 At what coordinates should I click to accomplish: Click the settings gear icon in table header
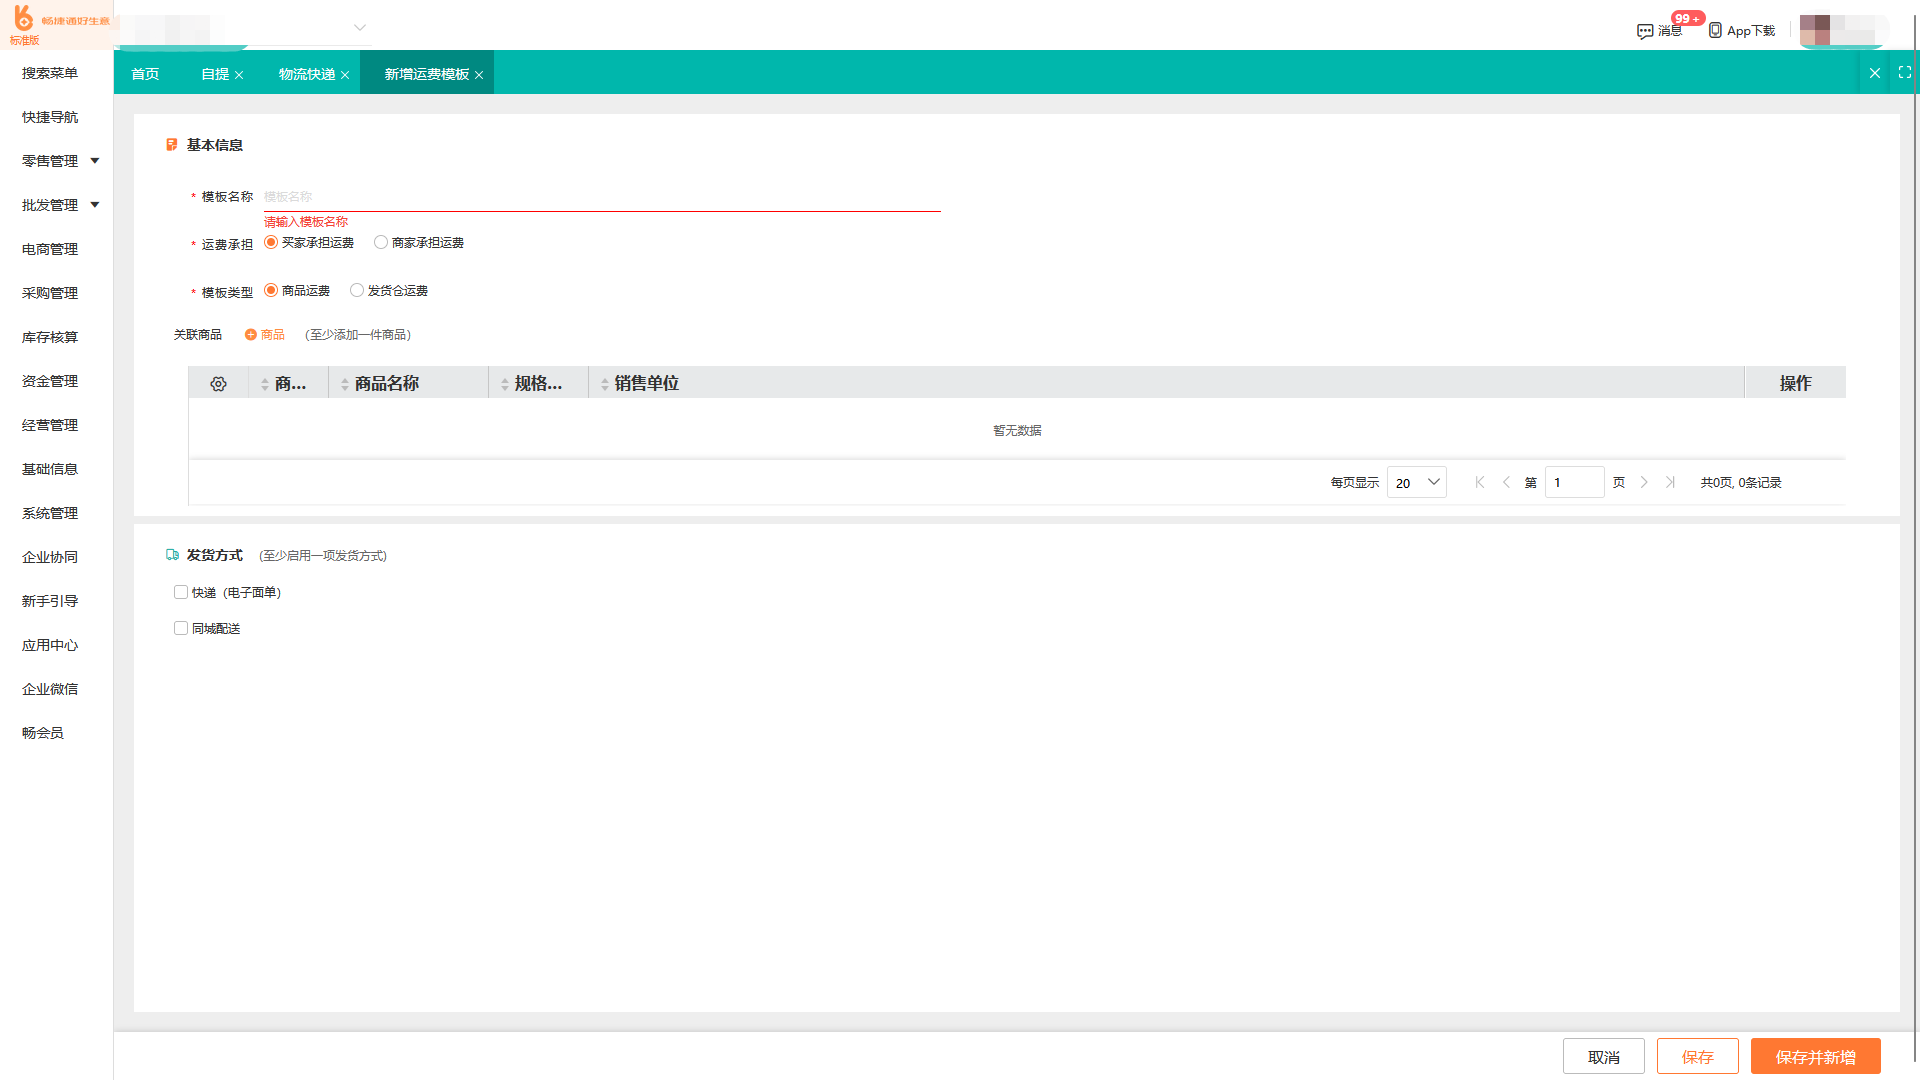218,382
